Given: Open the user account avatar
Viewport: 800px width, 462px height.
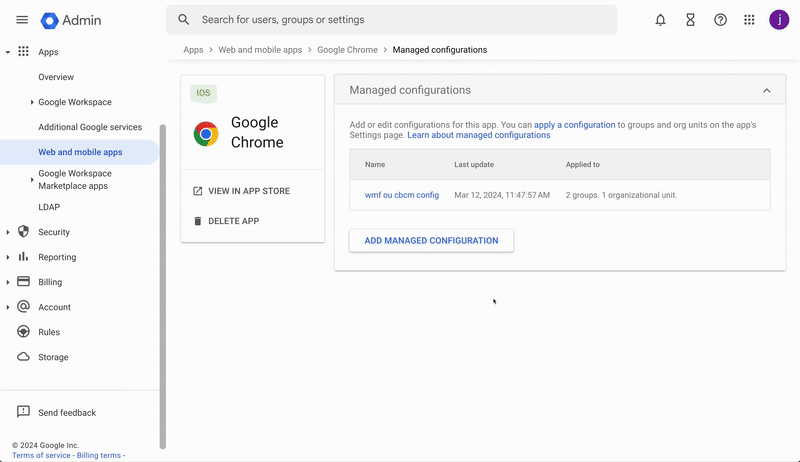Looking at the screenshot, I should [x=779, y=20].
